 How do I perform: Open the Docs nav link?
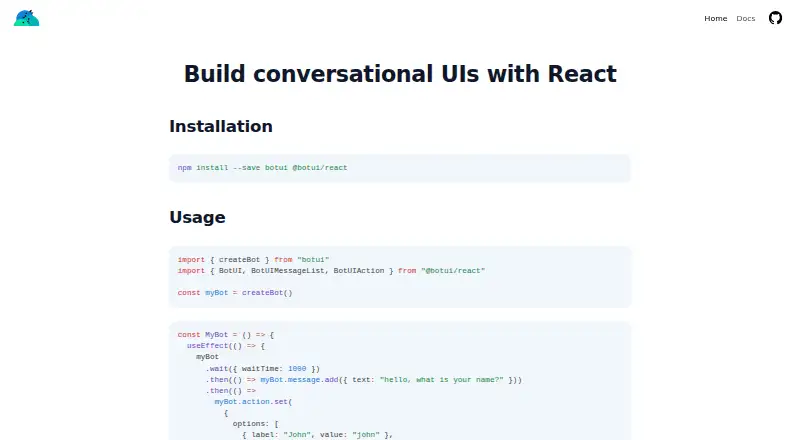[x=745, y=18]
